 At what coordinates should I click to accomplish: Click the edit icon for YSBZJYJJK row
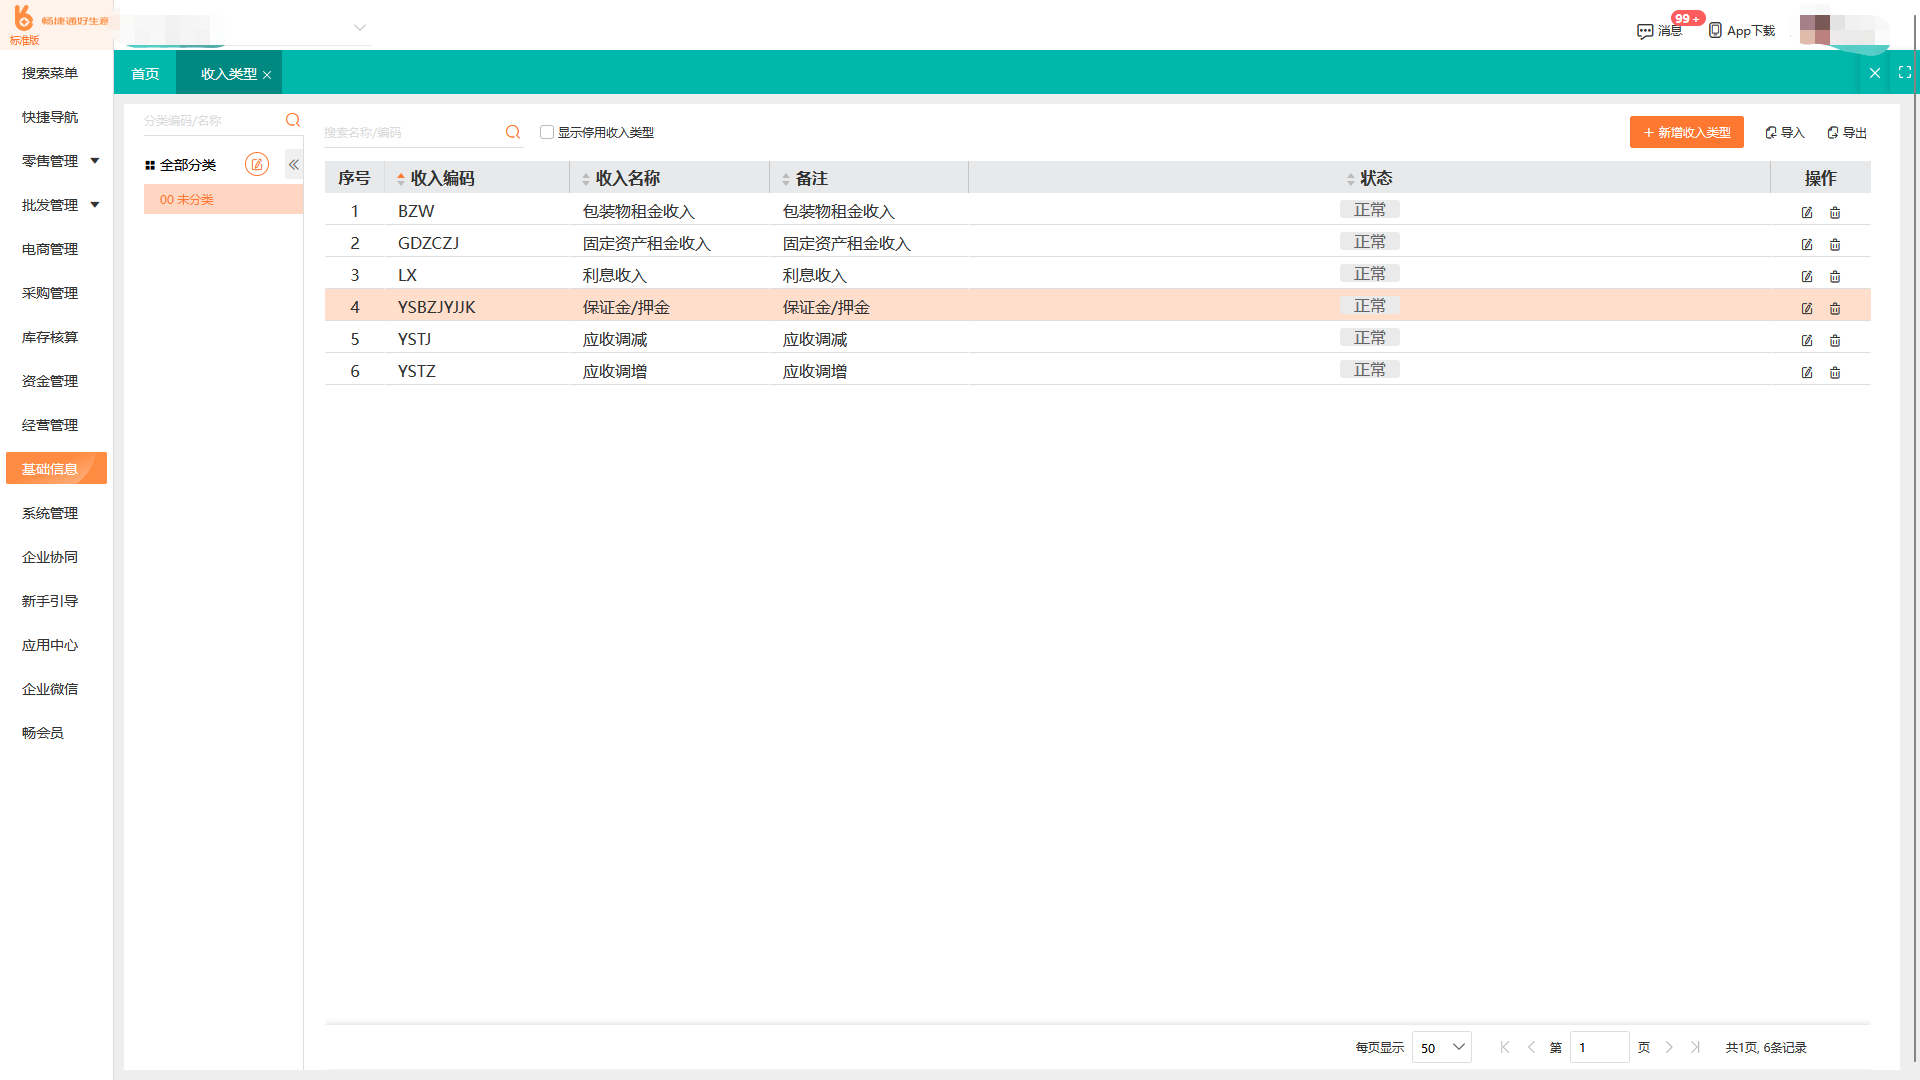point(1807,306)
